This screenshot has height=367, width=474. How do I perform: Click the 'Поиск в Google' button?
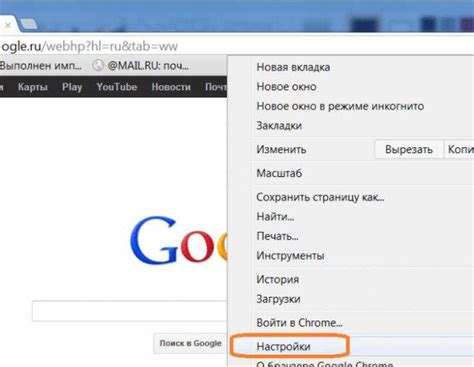pos(190,343)
